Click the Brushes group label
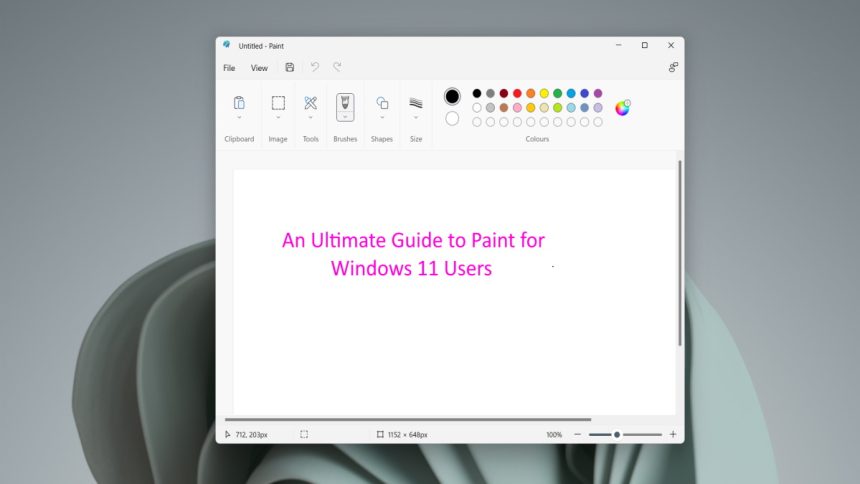 (x=345, y=139)
